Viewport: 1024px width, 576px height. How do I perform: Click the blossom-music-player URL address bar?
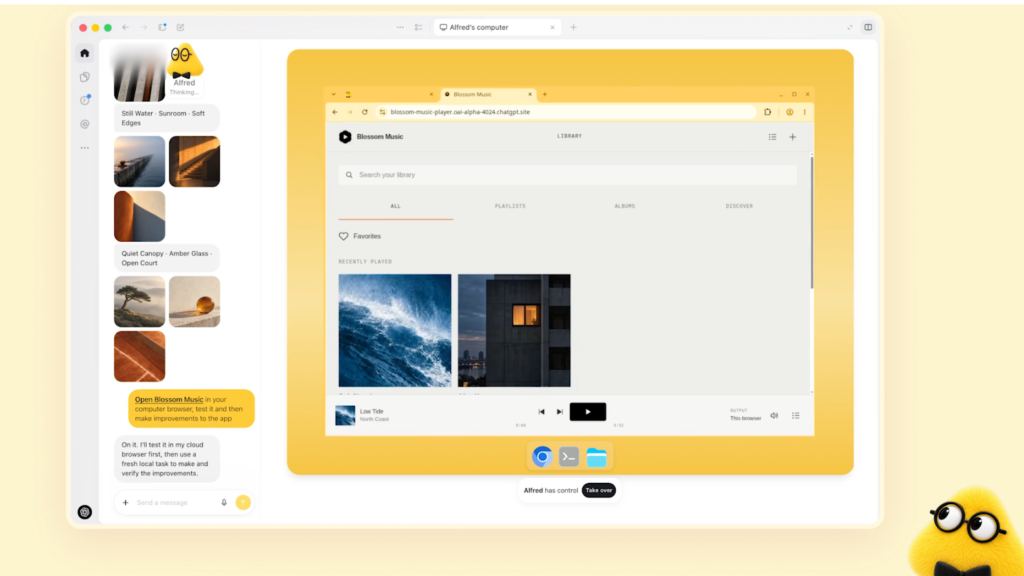coord(568,112)
